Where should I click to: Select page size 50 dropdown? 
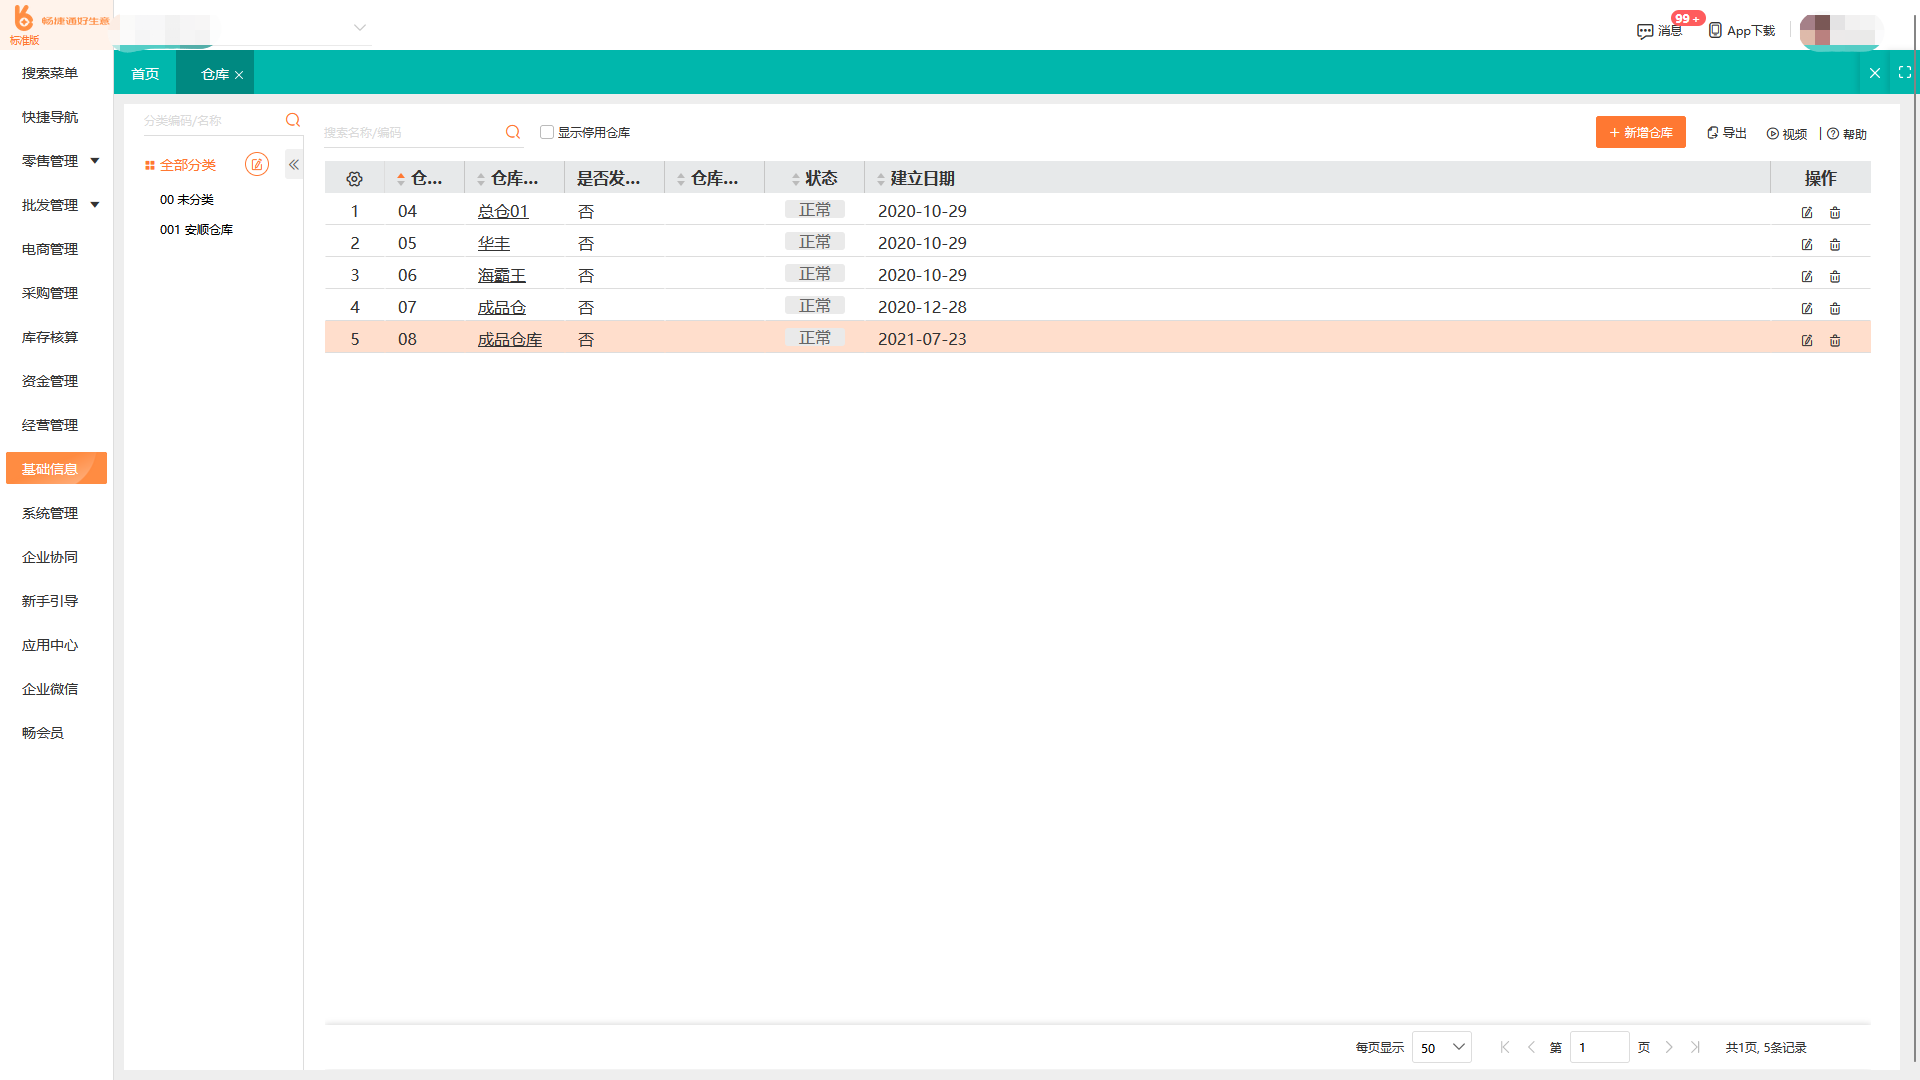pyautogui.click(x=1440, y=1047)
